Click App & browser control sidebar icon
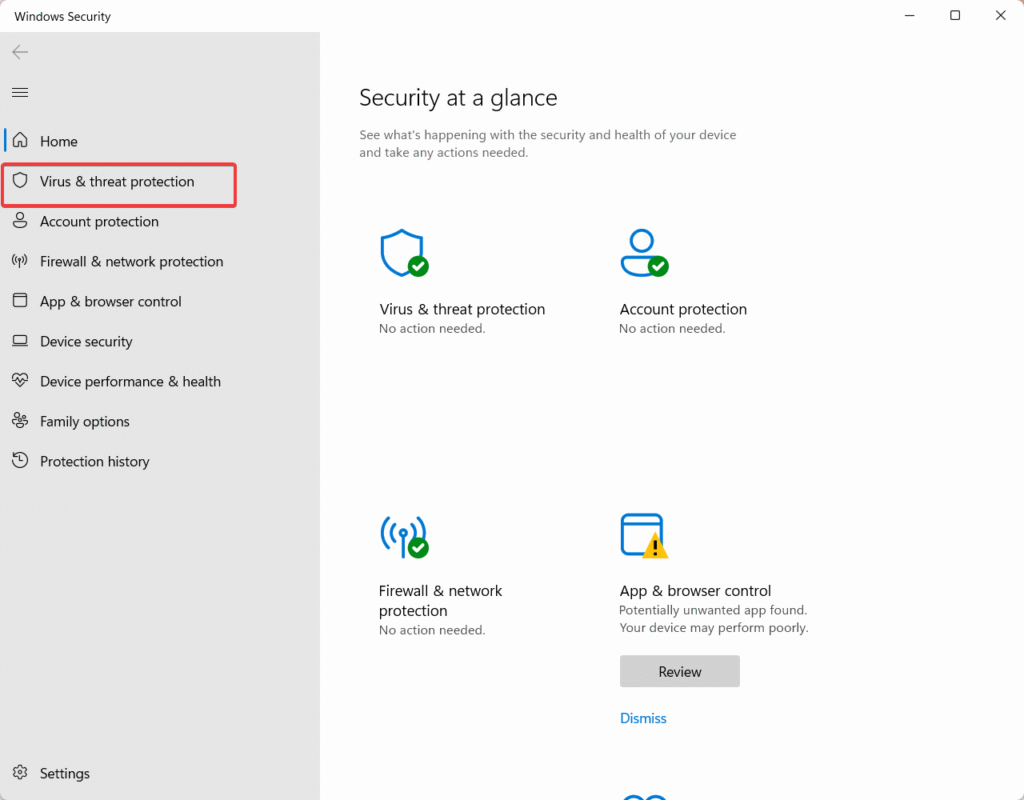Image resolution: width=1024 pixels, height=800 pixels. click(20, 301)
